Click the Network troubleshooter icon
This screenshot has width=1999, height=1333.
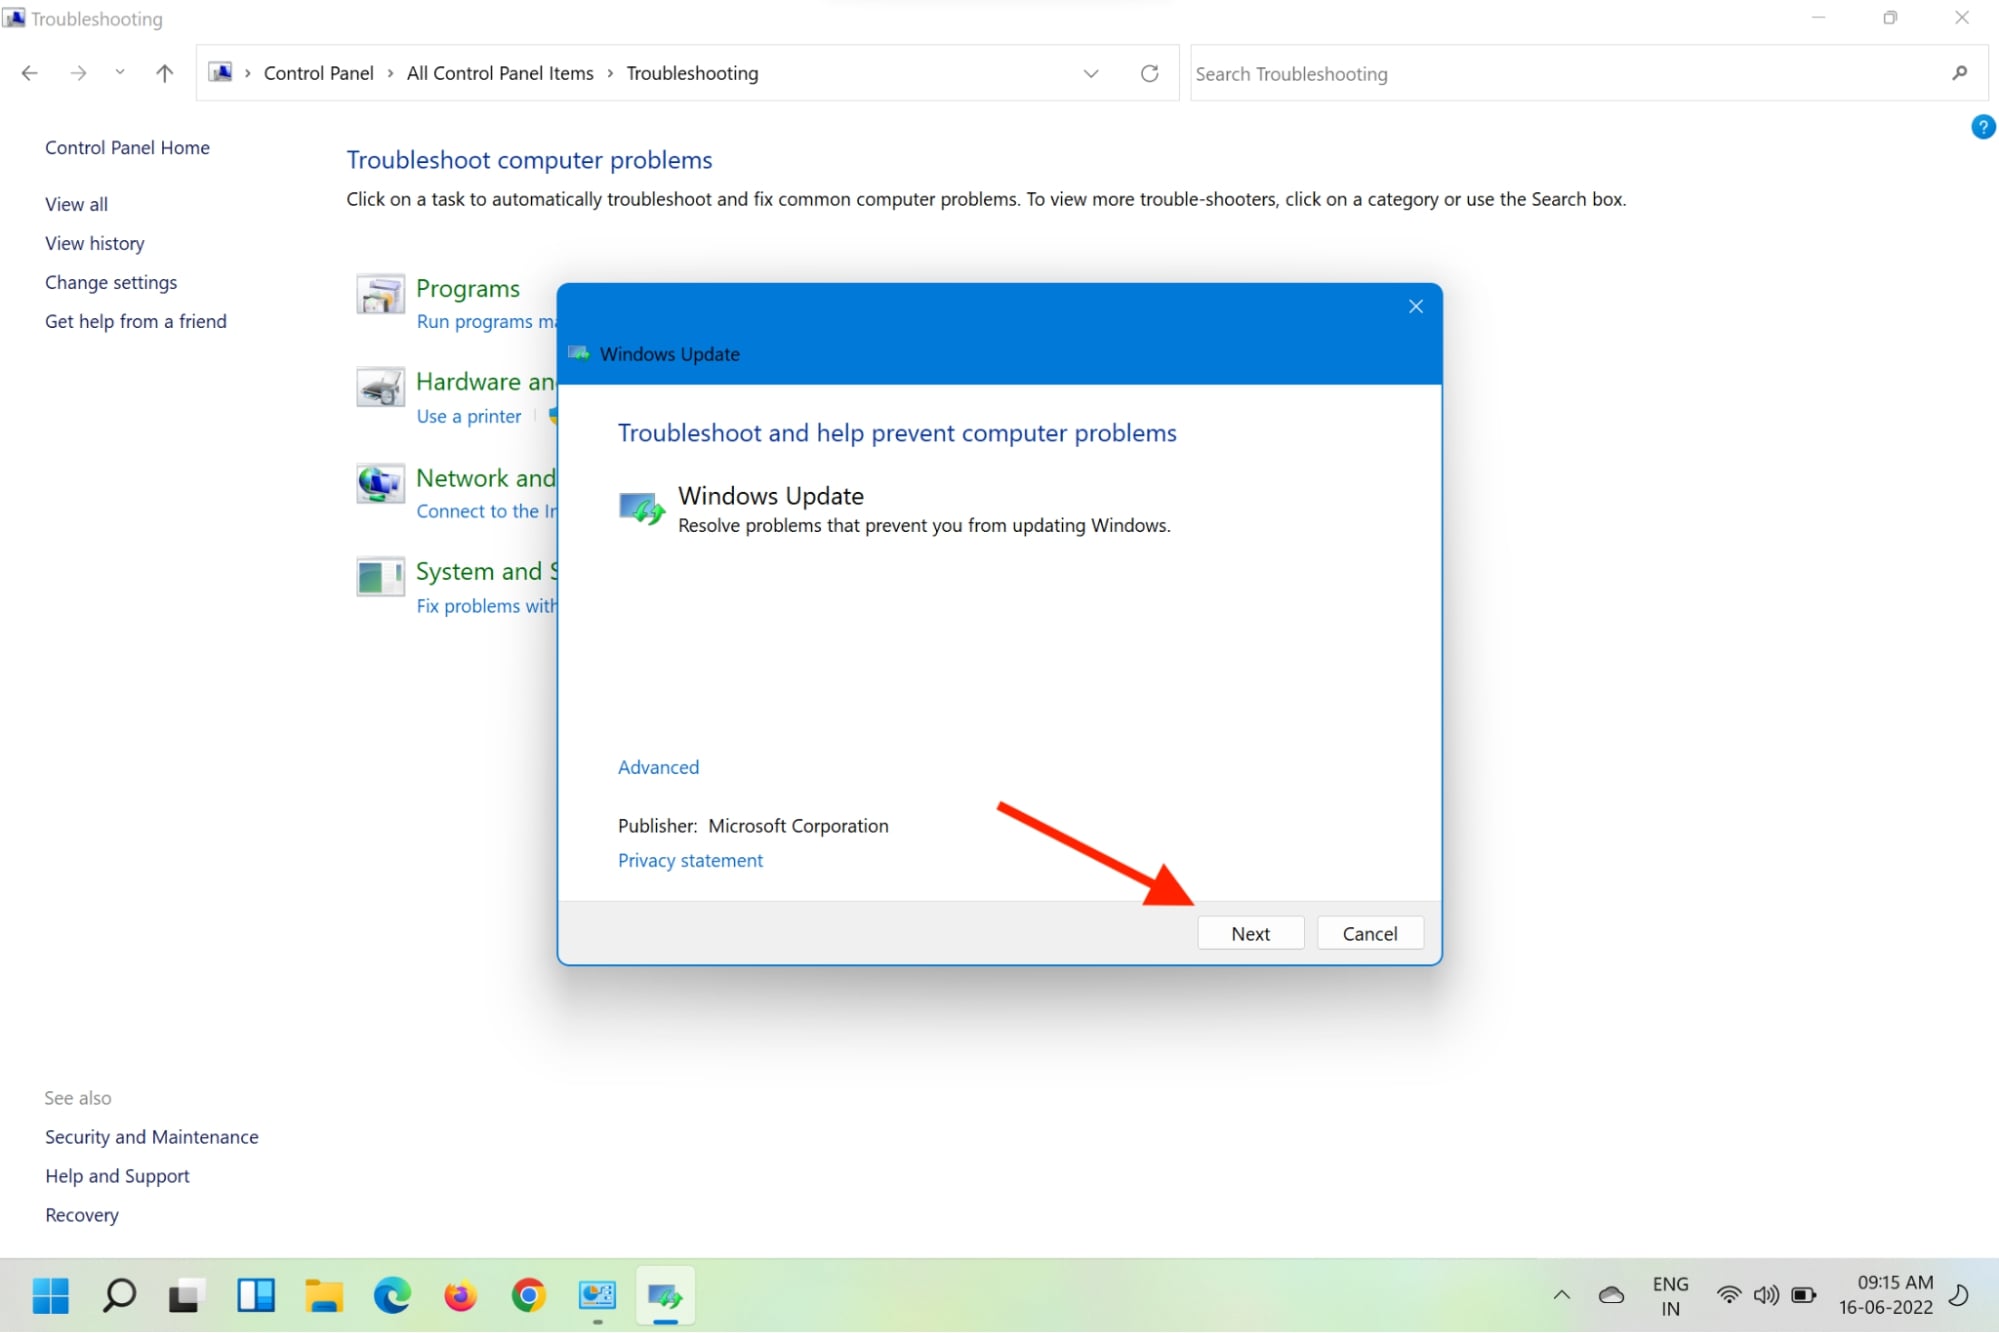point(380,485)
